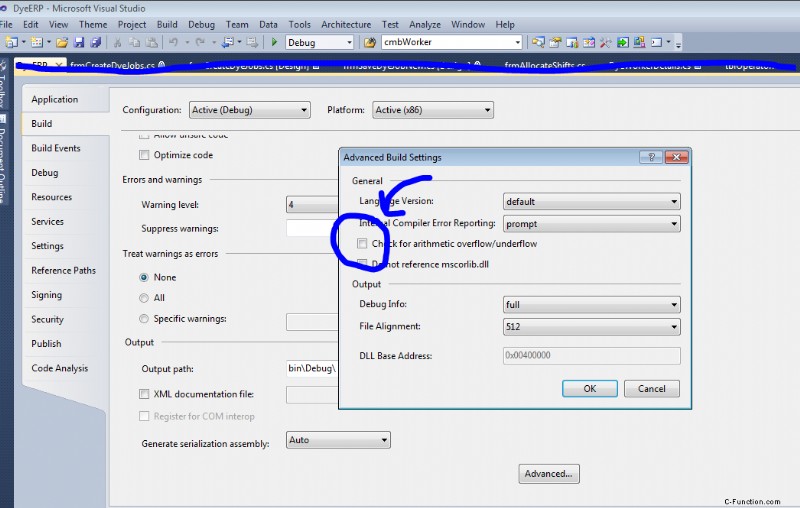This screenshot has height=508, width=800.
Task: Click the Save All toolbar icon
Action: click(96, 43)
